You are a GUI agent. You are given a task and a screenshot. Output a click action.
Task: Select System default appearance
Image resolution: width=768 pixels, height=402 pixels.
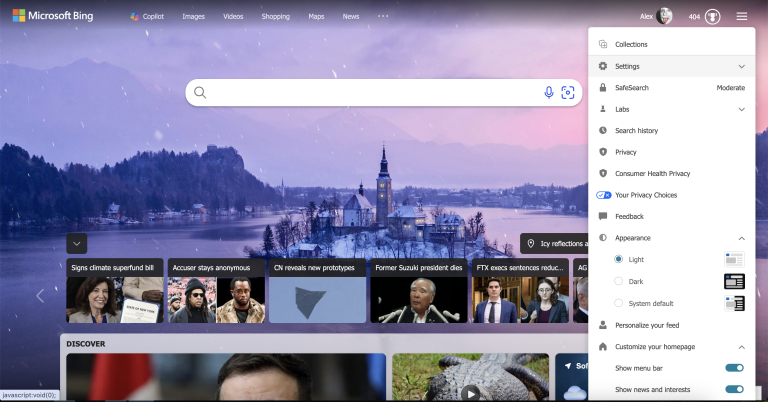pyautogui.click(x=619, y=303)
